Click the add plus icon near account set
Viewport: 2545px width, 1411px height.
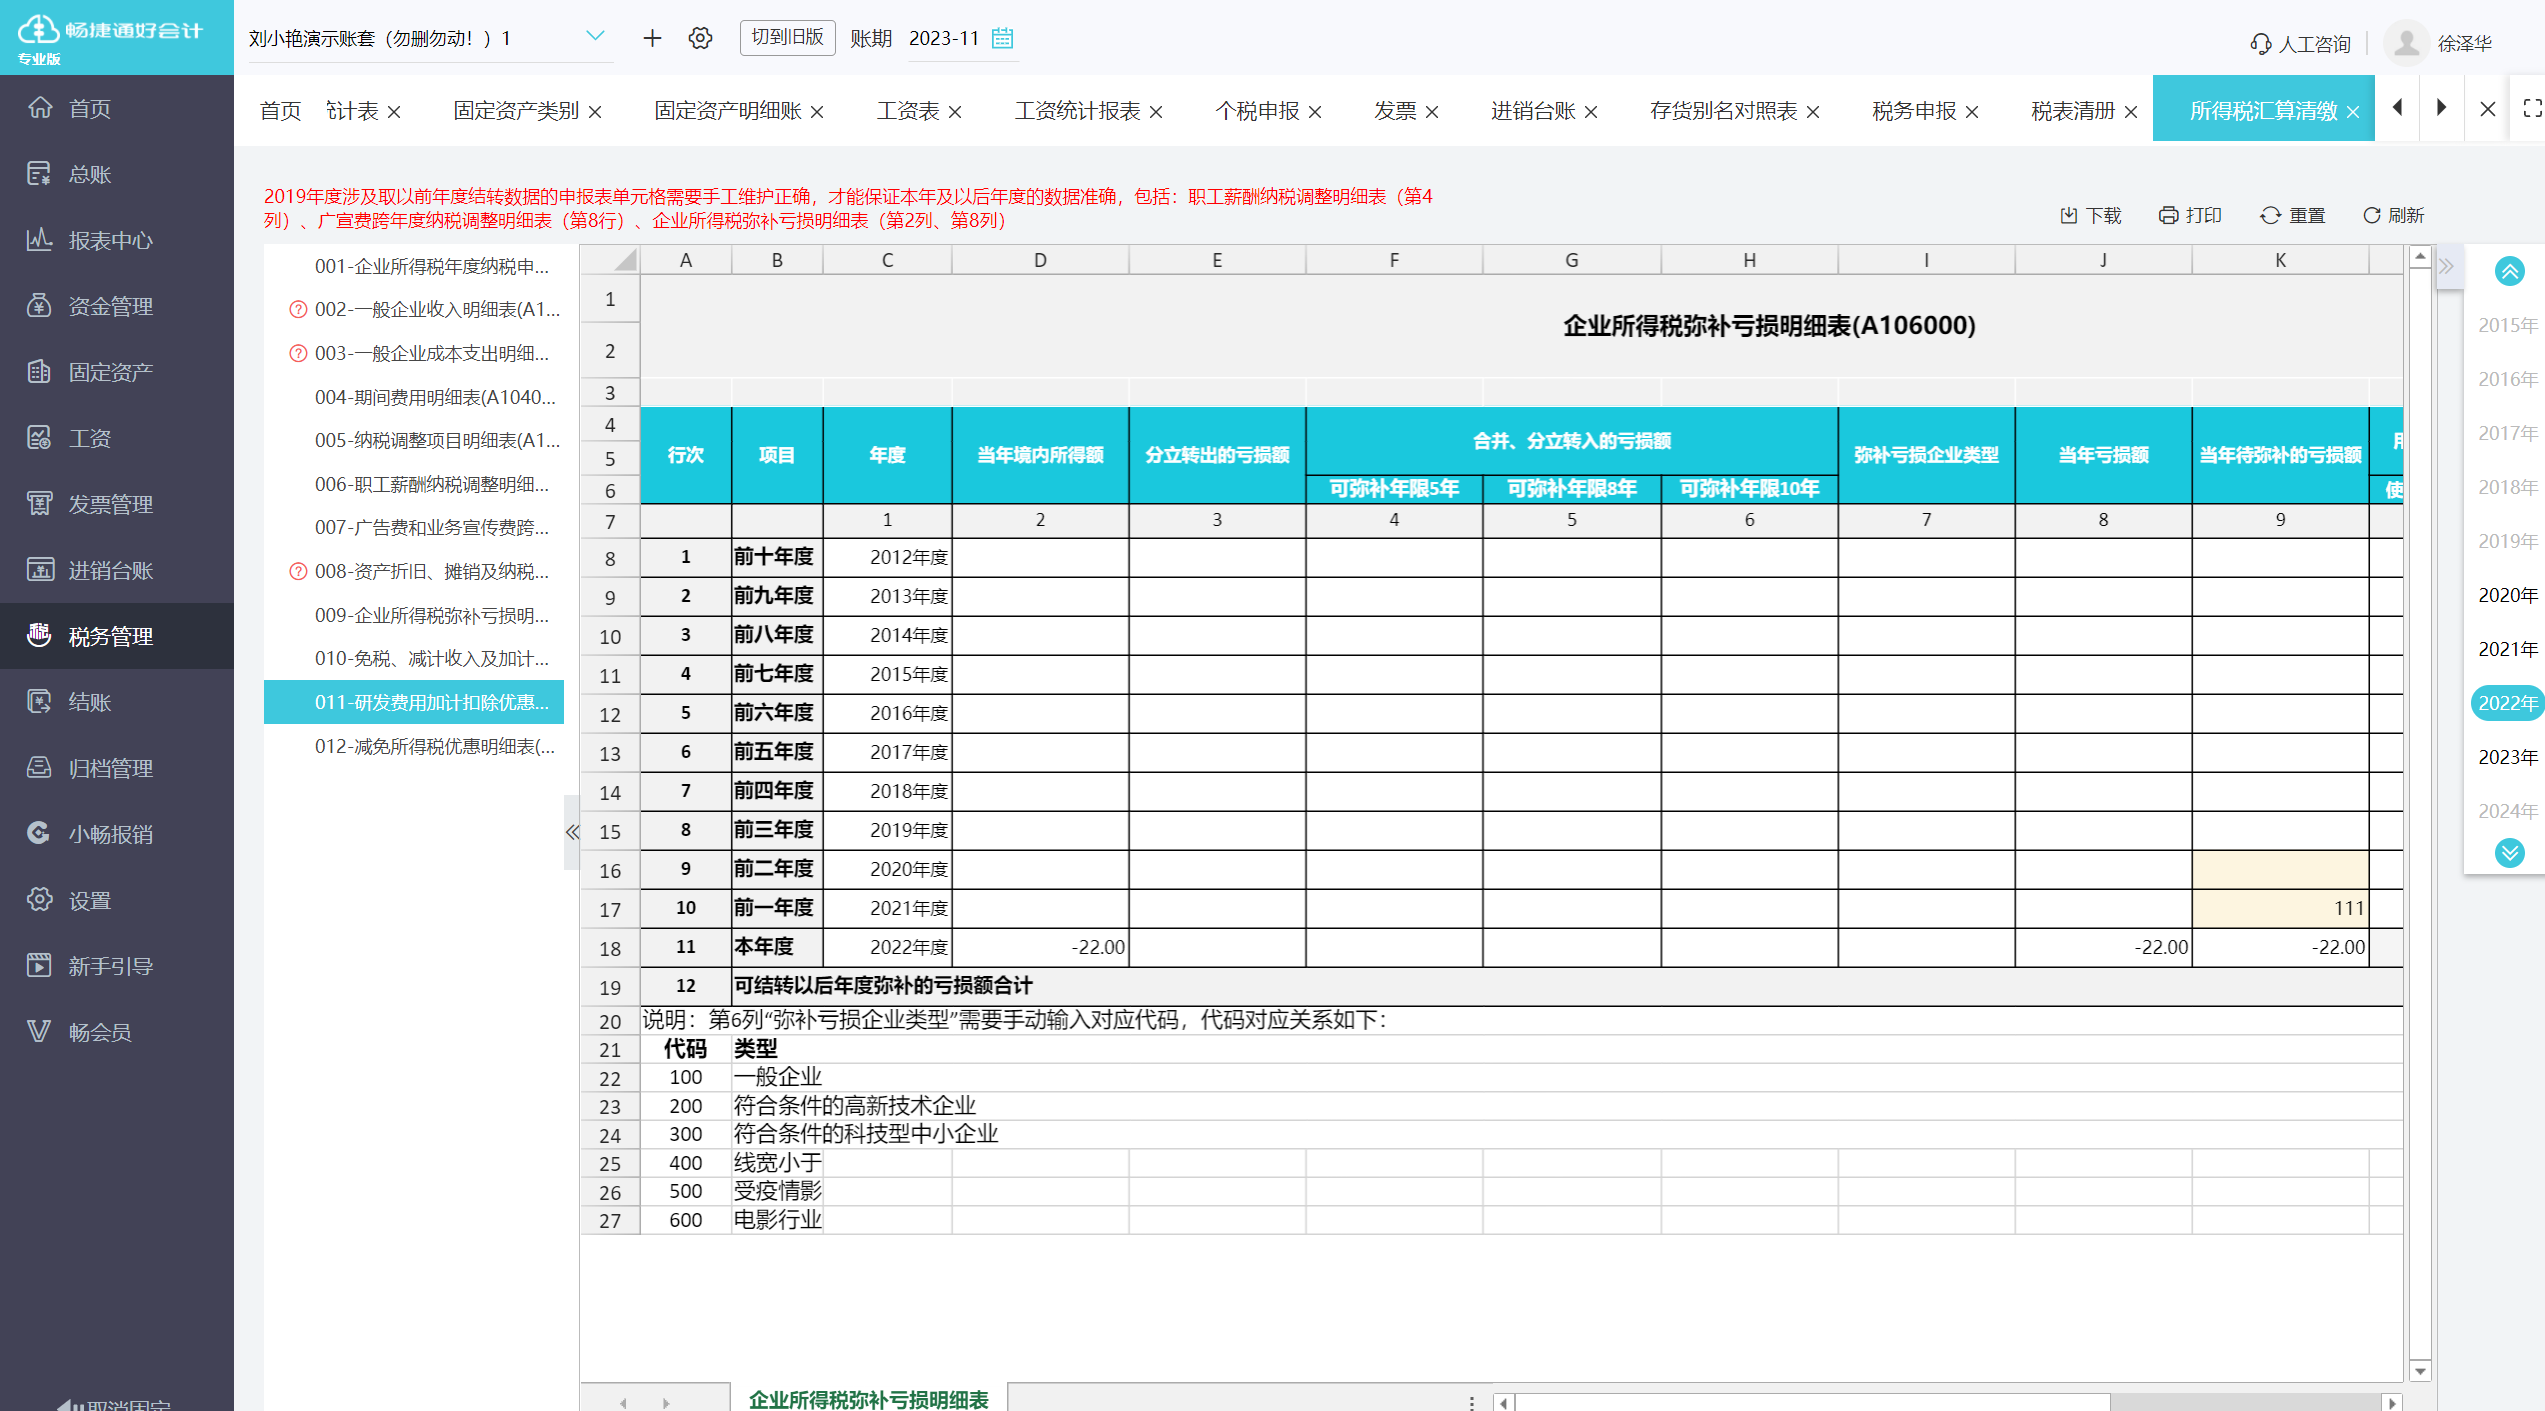pos(648,38)
